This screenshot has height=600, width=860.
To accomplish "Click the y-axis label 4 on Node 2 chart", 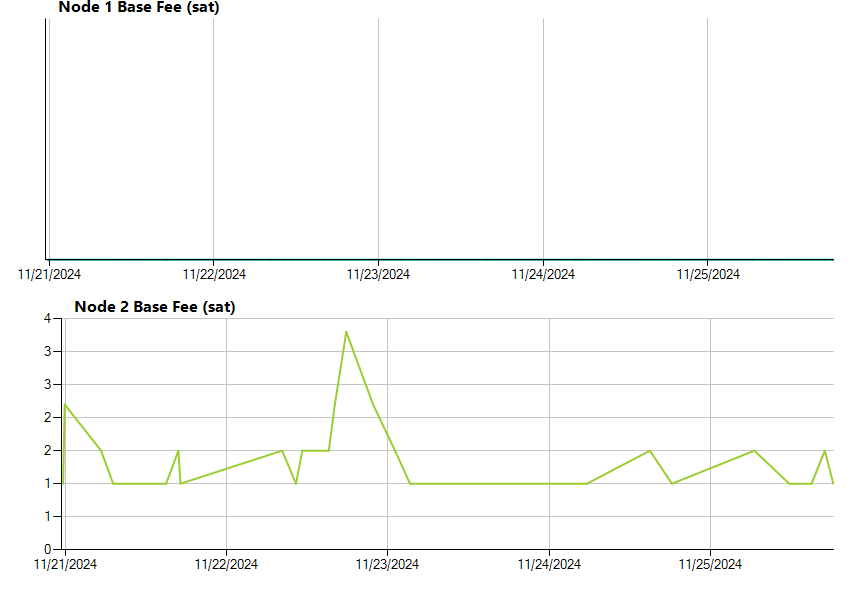I will point(47,319).
